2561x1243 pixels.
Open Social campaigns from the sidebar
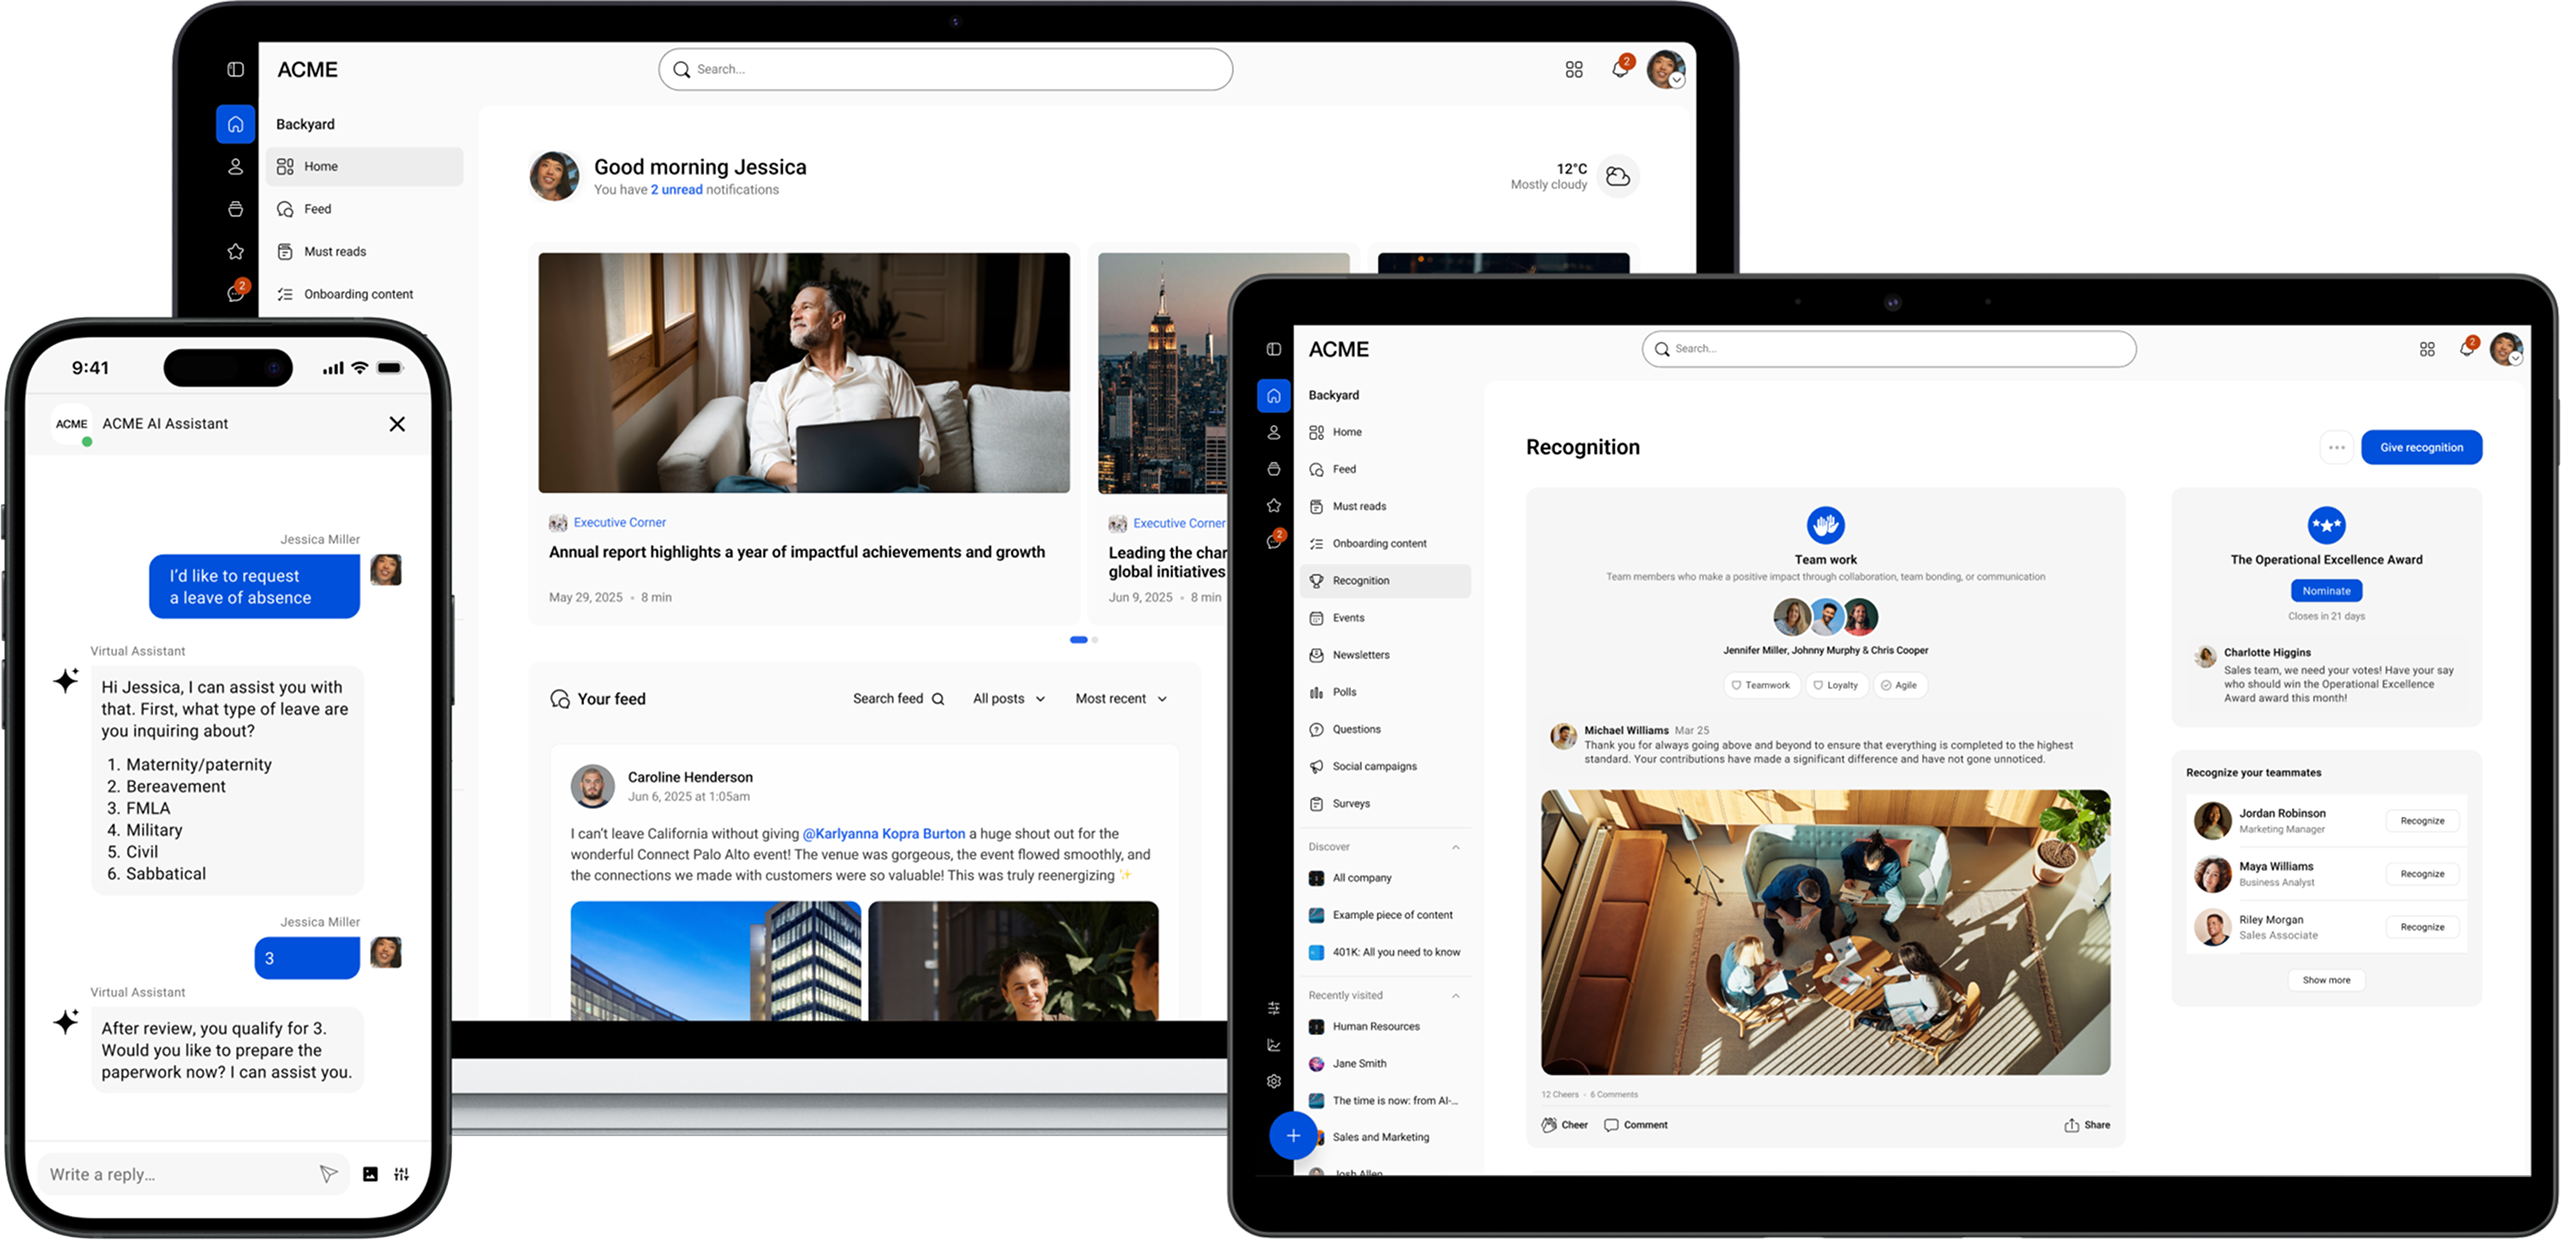point(1374,766)
